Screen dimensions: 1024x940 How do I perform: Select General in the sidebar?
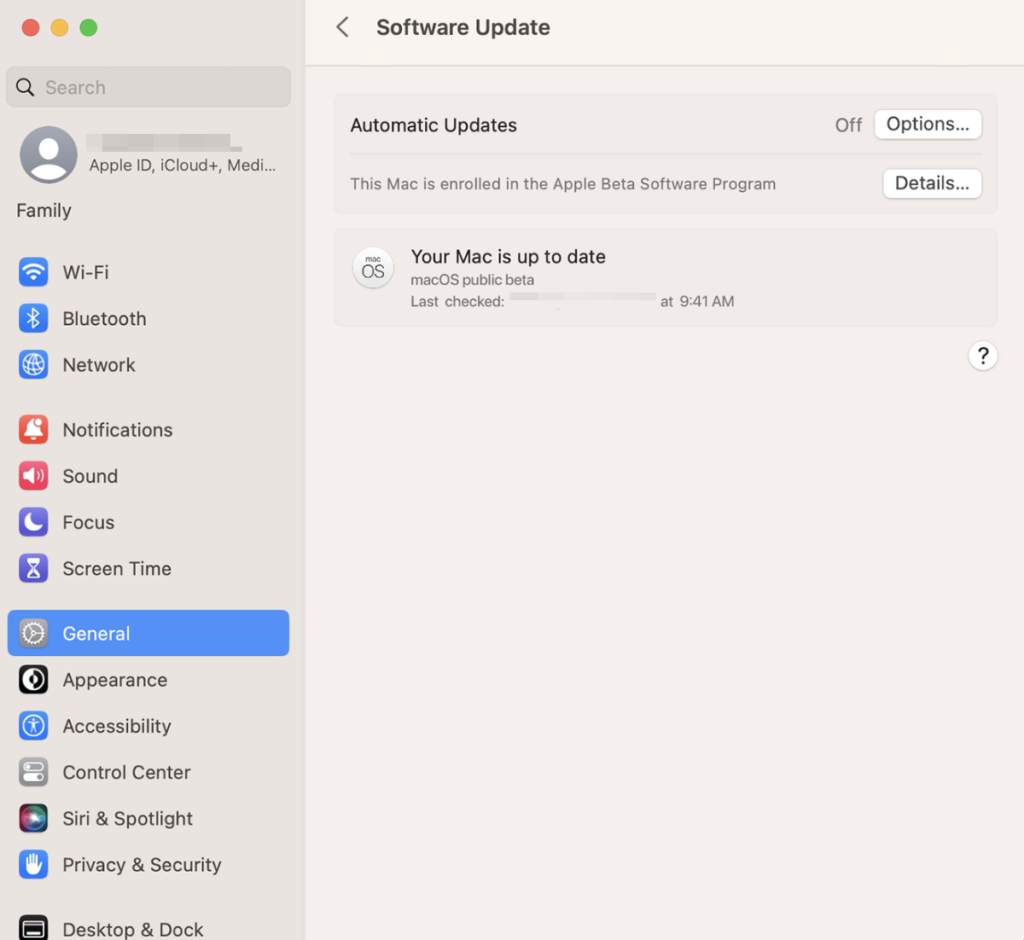click(x=148, y=633)
